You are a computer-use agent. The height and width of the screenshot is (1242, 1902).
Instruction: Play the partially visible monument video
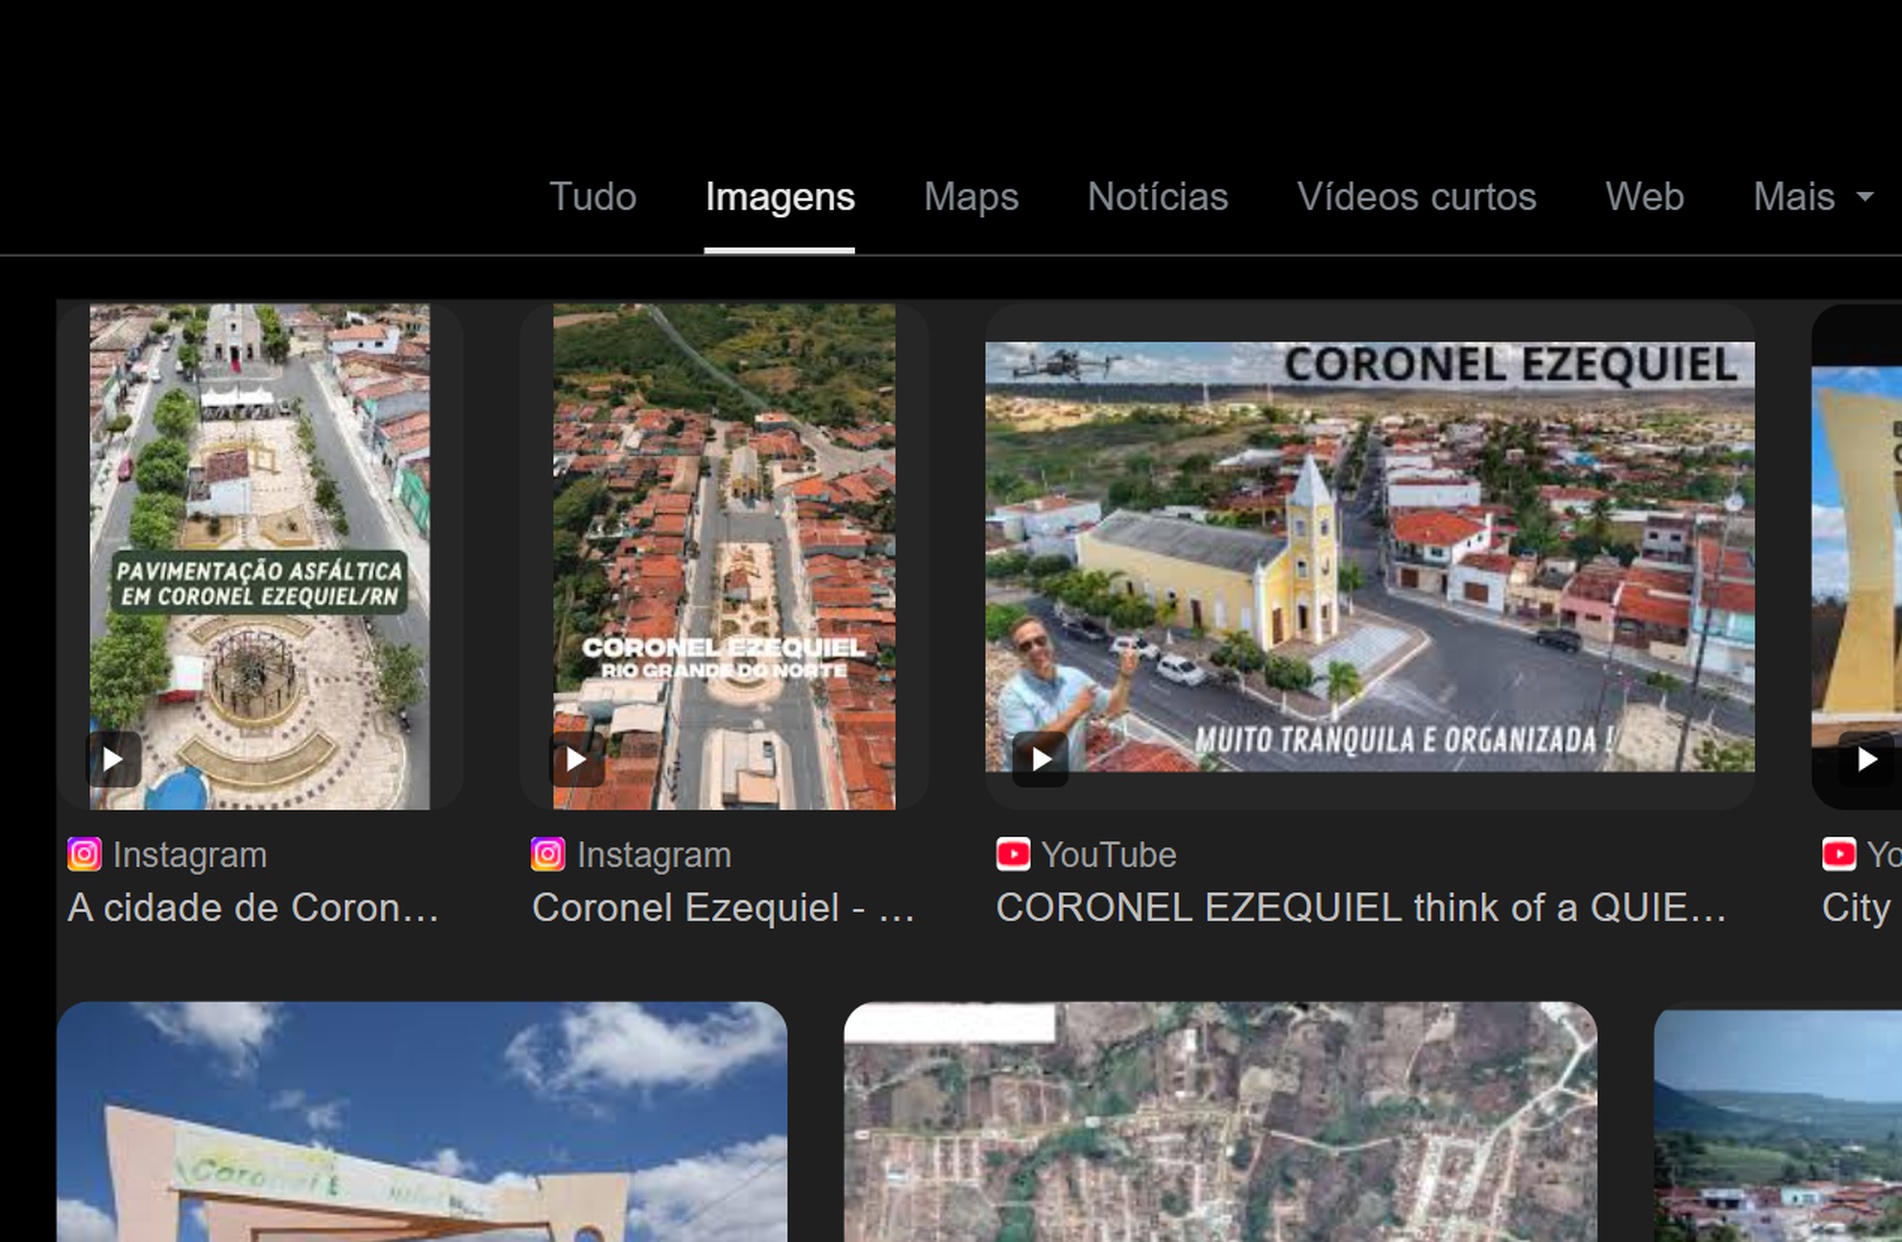pos(1866,760)
